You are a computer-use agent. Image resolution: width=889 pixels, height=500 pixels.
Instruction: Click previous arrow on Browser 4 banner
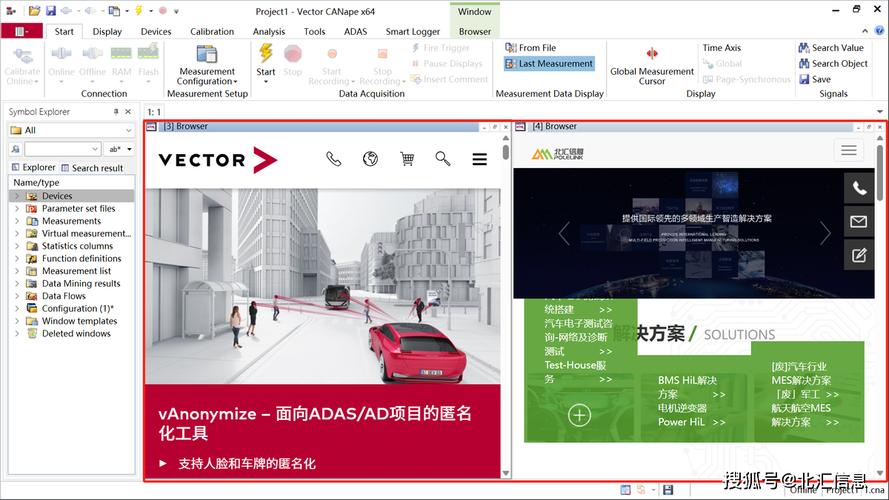click(x=564, y=233)
